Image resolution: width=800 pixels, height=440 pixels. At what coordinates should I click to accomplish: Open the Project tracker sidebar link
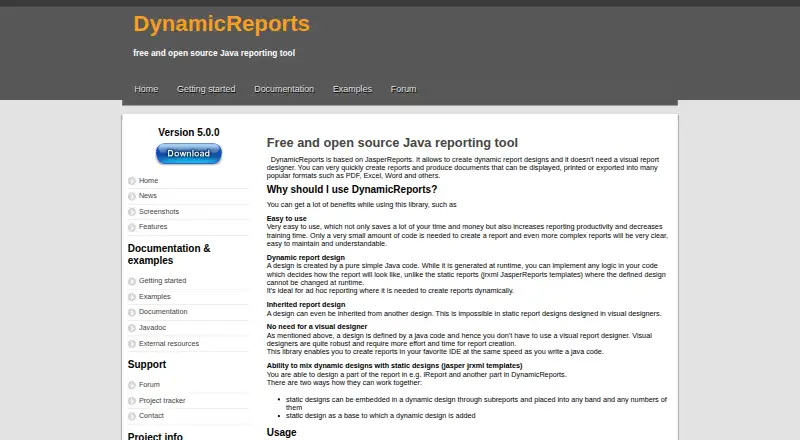point(162,401)
